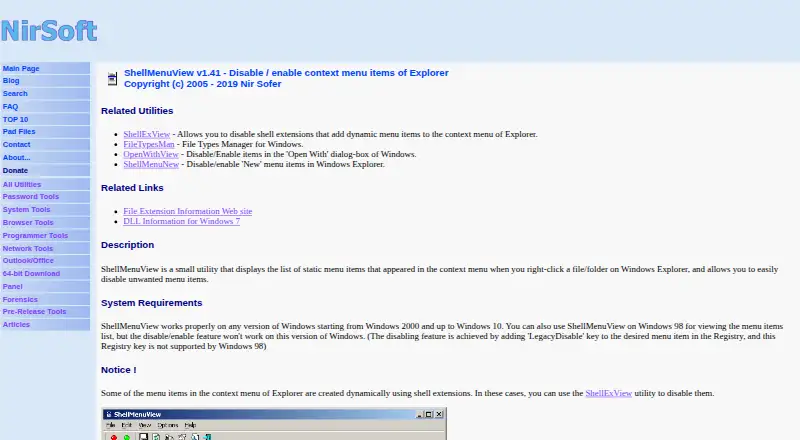
Task: Open the TOP 10 sidebar link
Action: 15,119
